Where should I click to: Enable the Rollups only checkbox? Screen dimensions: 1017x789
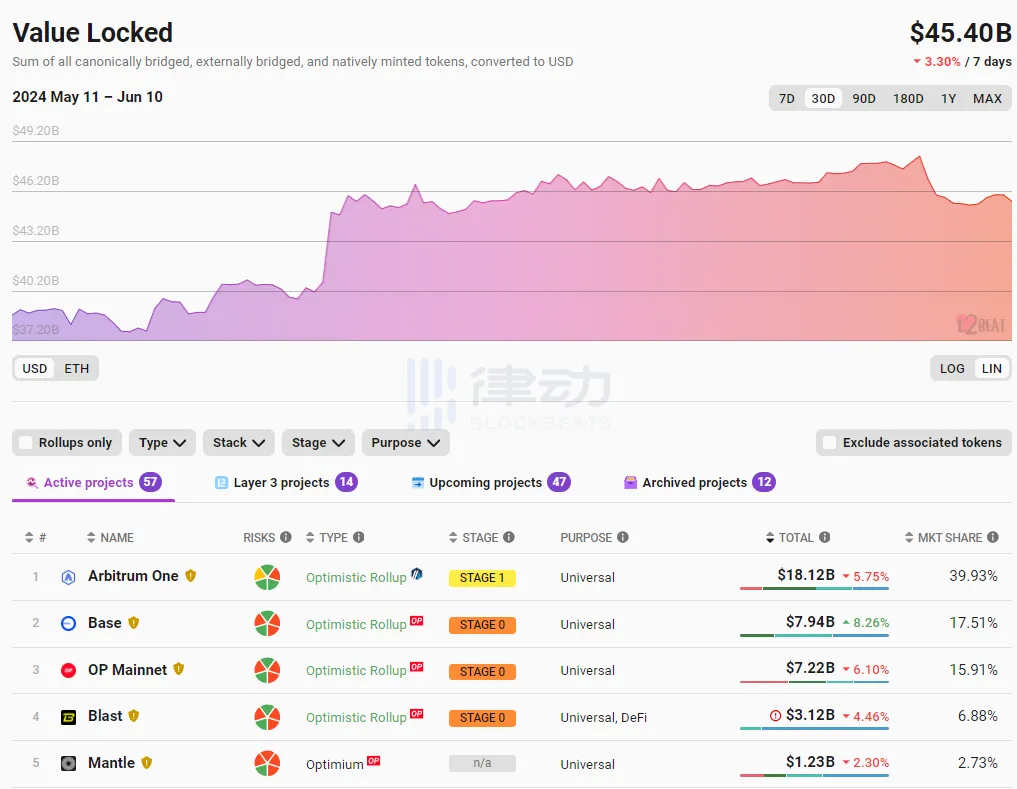(27, 442)
